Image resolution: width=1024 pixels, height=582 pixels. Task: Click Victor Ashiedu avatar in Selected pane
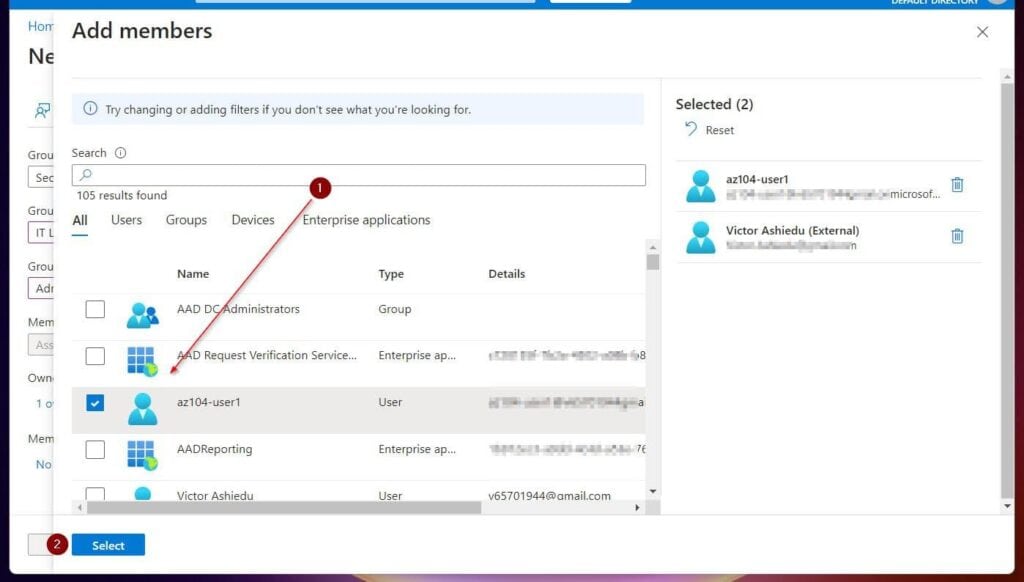pyautogui.click(x=701, y=237)
